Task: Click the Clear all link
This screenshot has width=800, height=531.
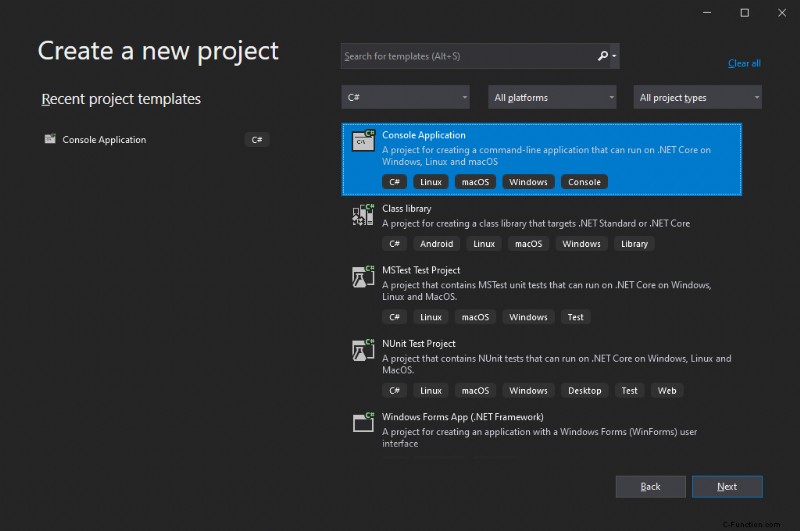Action: pos(744,63)
